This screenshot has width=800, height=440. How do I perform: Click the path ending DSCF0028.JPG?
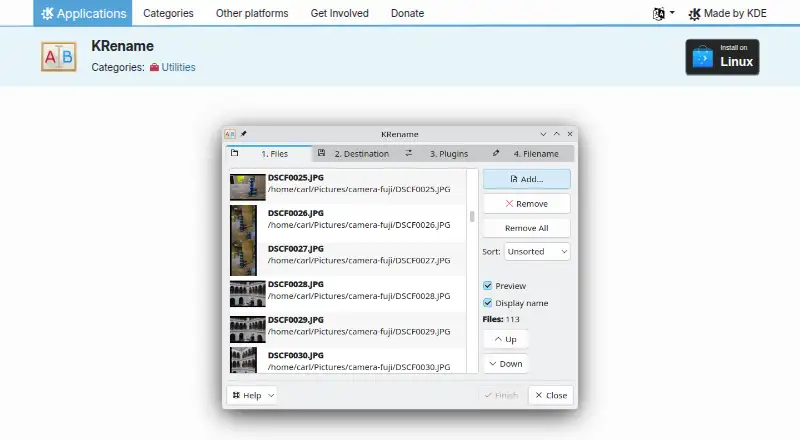(x=359, y=296)
